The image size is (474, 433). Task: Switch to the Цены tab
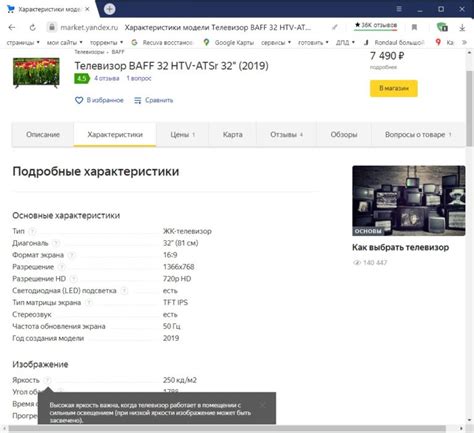tap(183, 135)
